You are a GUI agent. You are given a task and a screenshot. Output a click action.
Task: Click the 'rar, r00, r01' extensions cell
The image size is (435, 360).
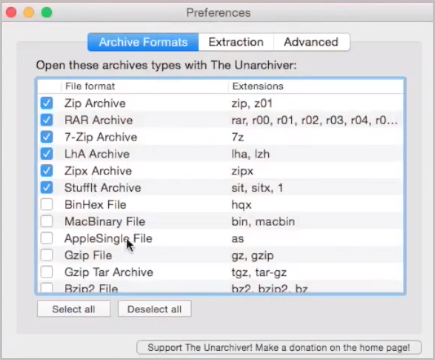click(315, 120)
